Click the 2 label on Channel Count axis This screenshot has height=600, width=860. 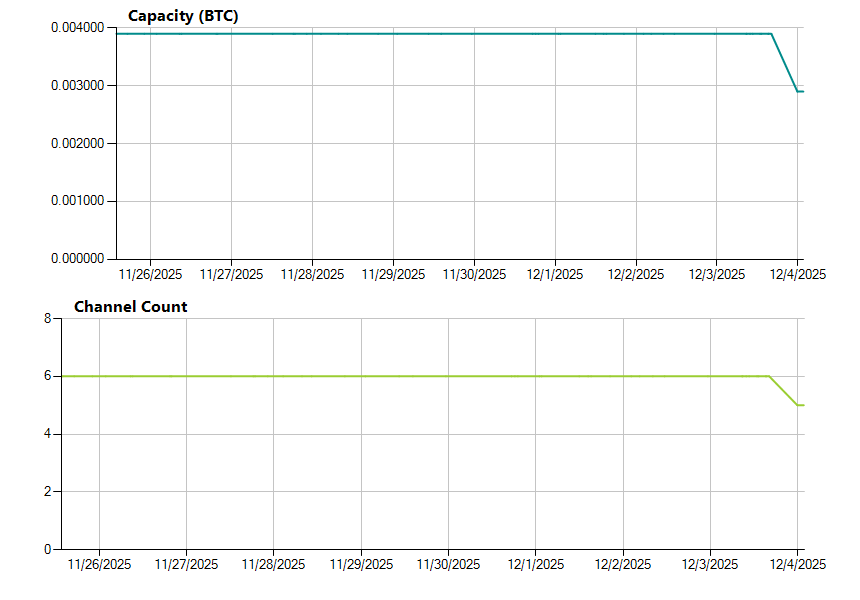point(46,492)
